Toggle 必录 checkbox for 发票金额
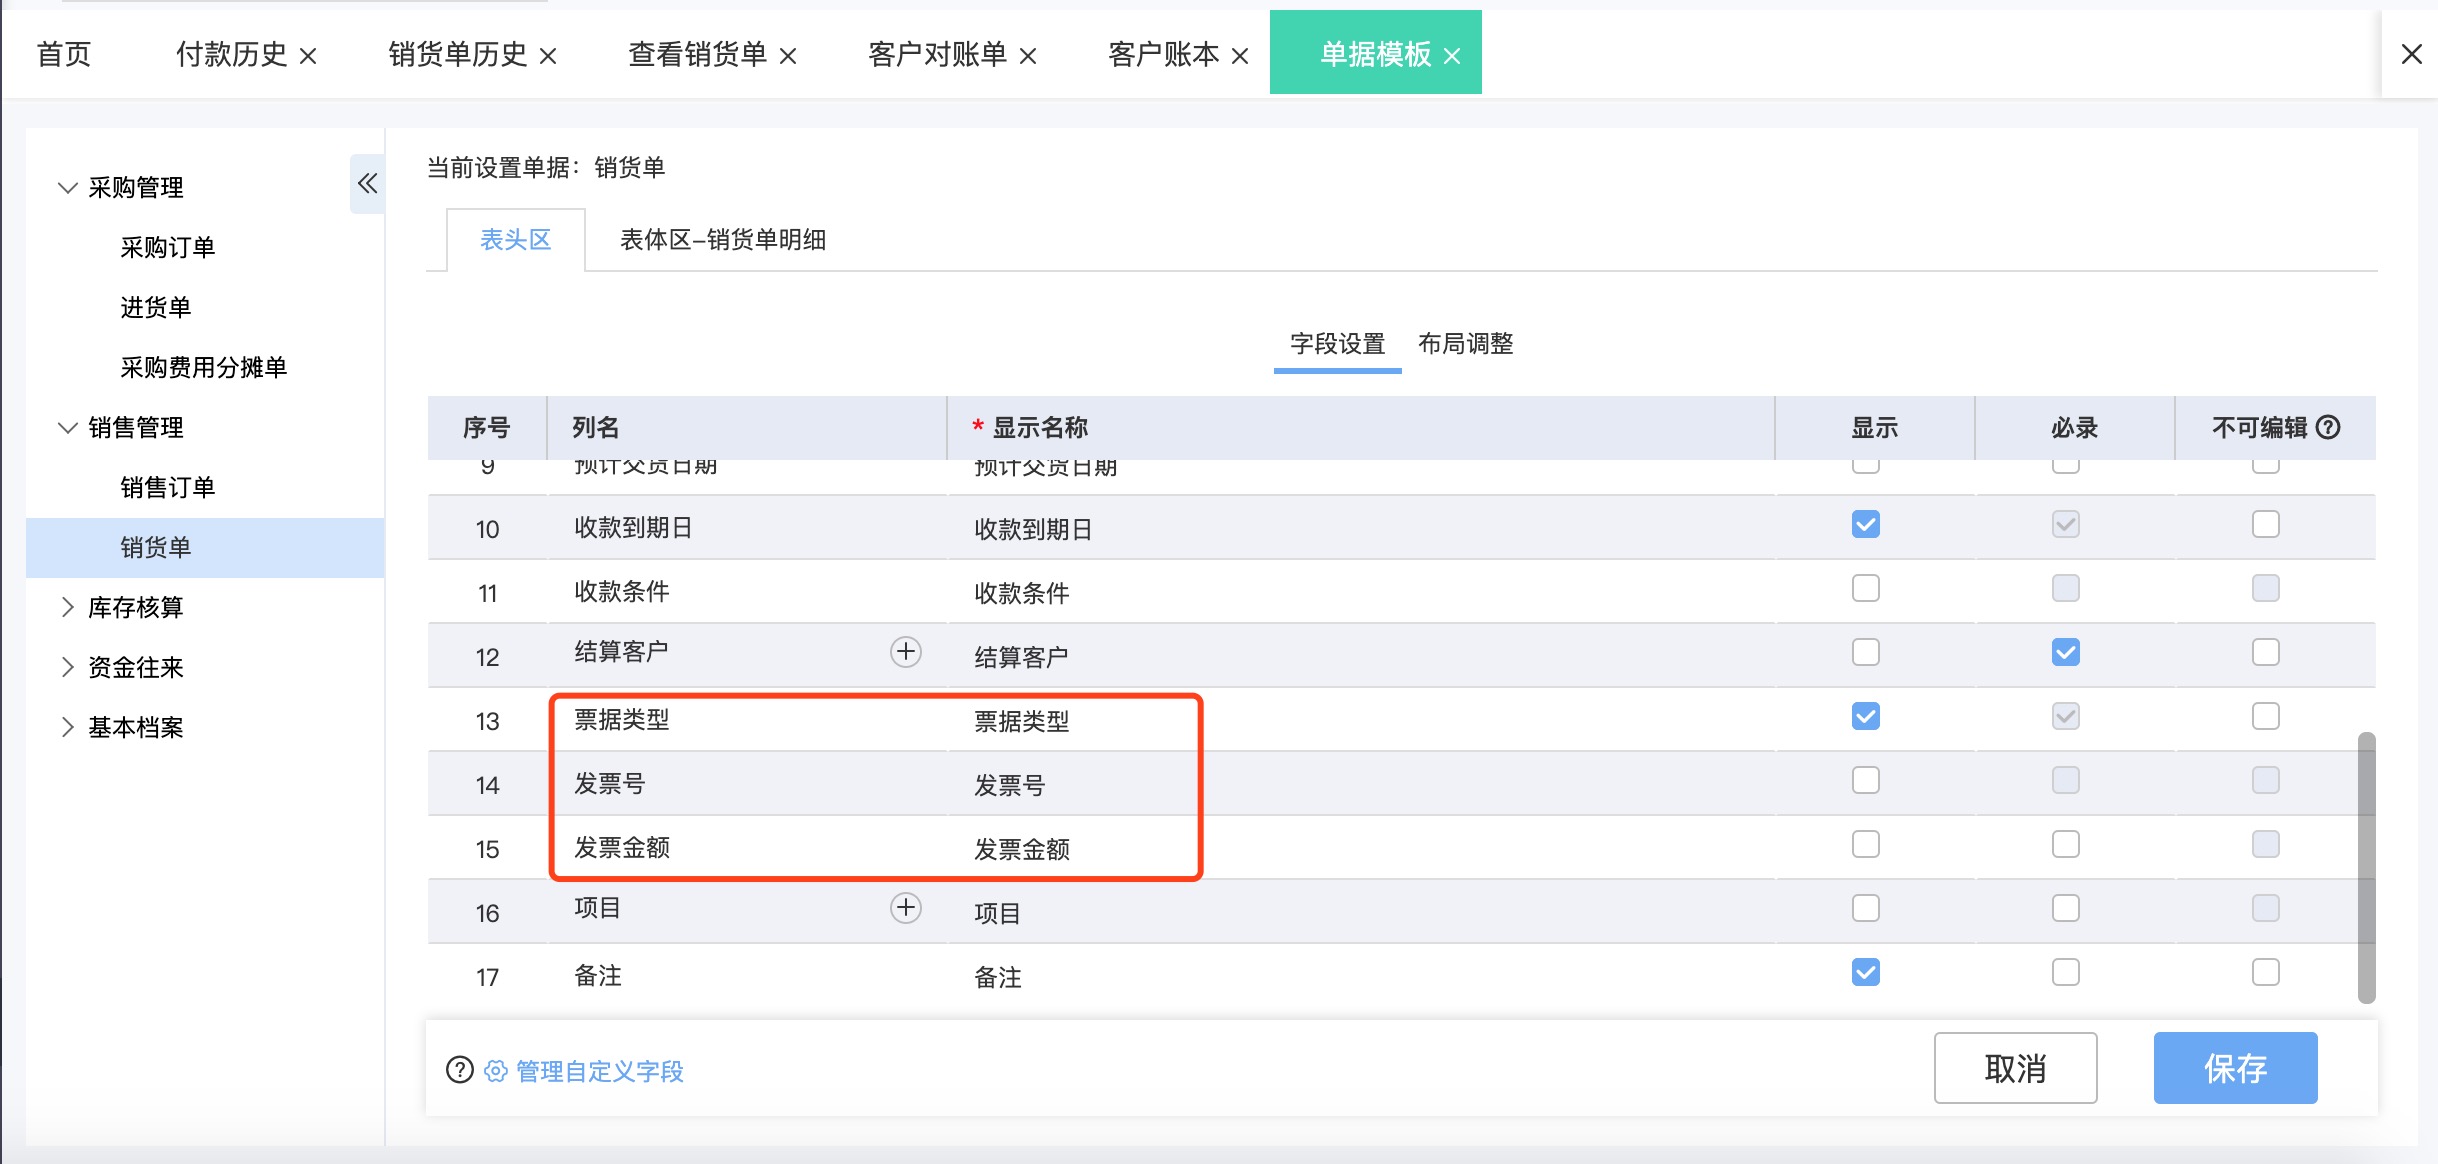 click(x=2066, y=845)
